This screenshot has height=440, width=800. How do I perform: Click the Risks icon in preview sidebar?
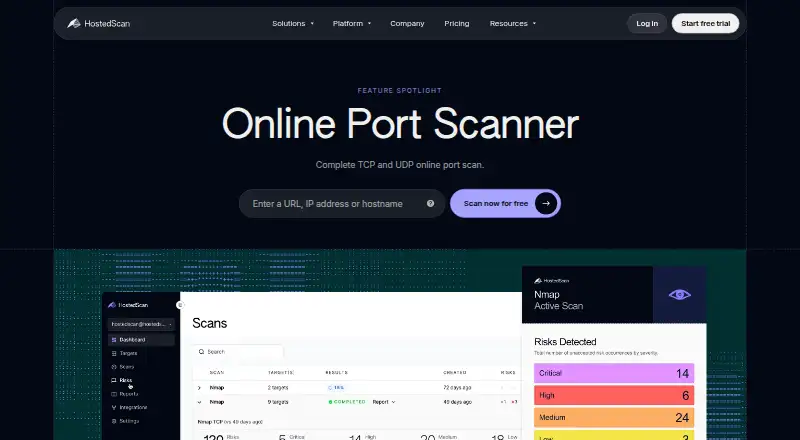tap(114, 380)
